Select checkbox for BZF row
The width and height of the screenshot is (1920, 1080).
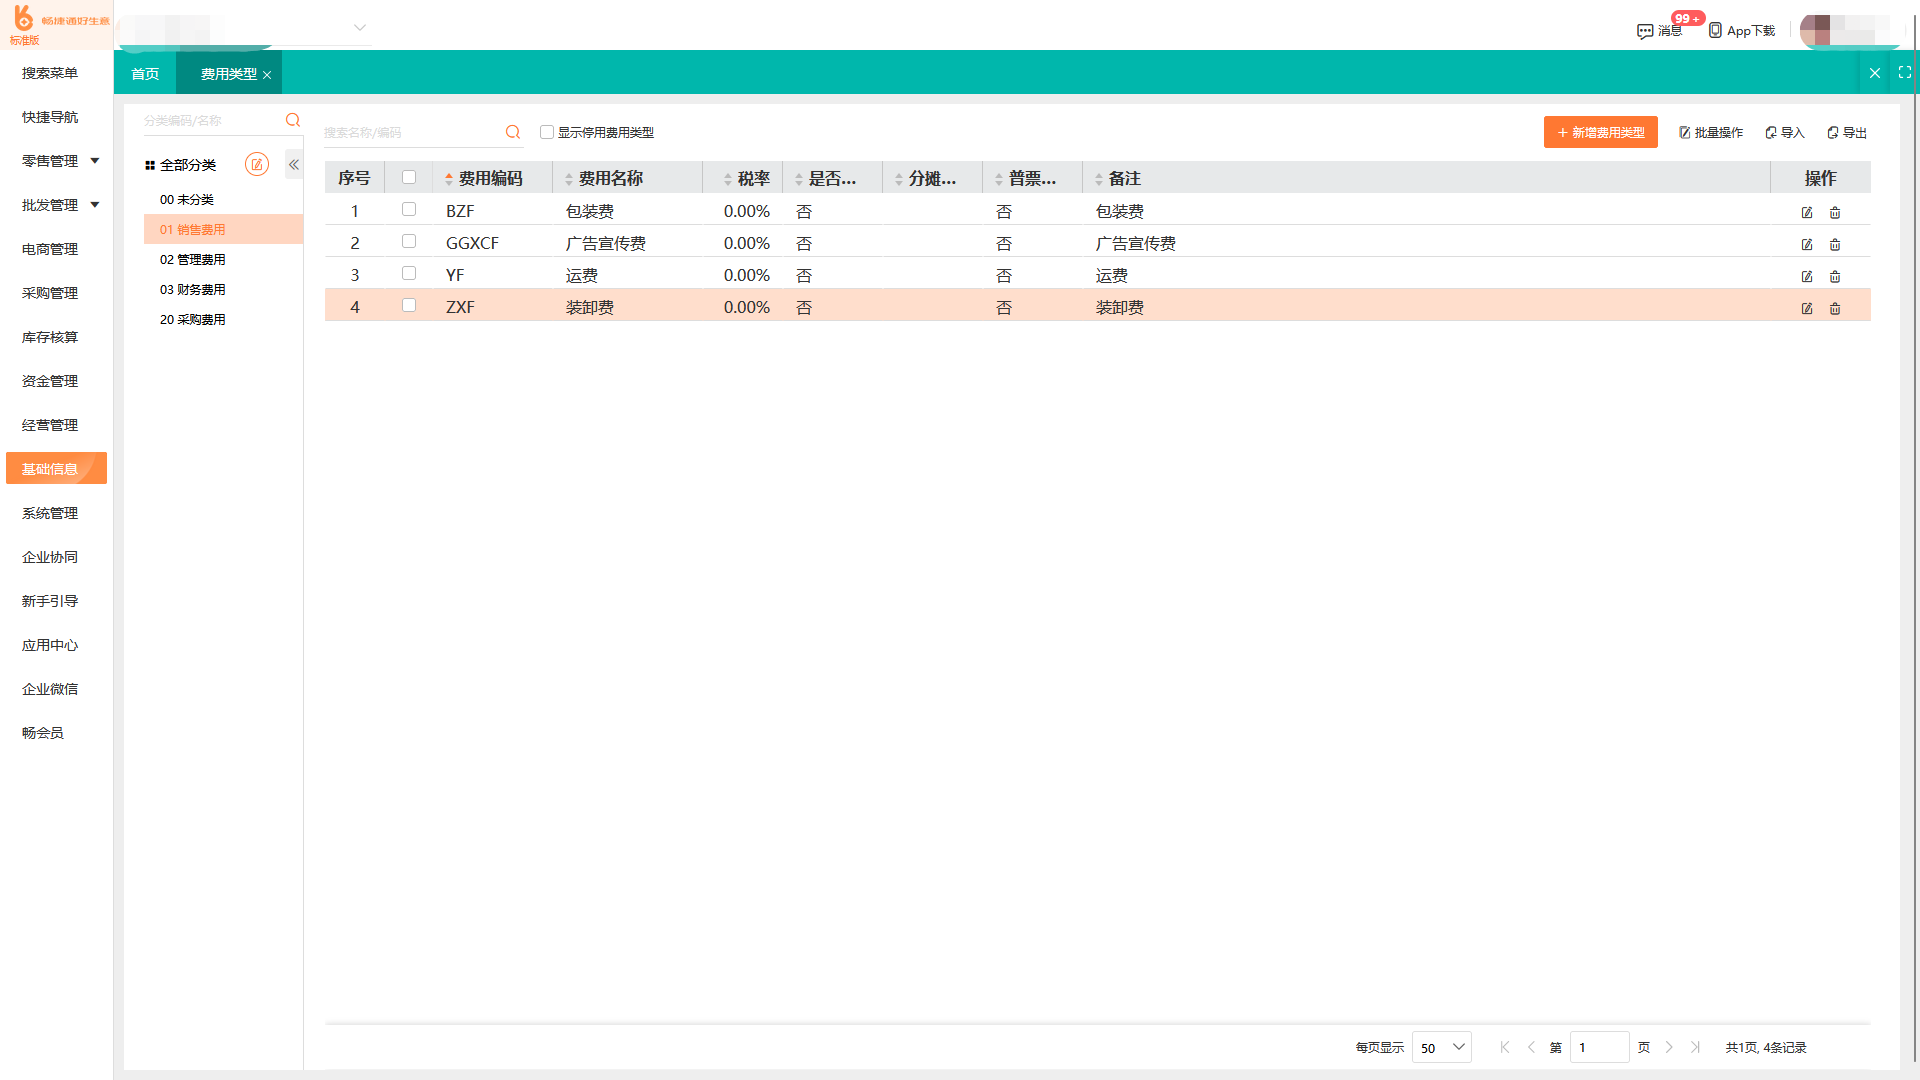409,210
